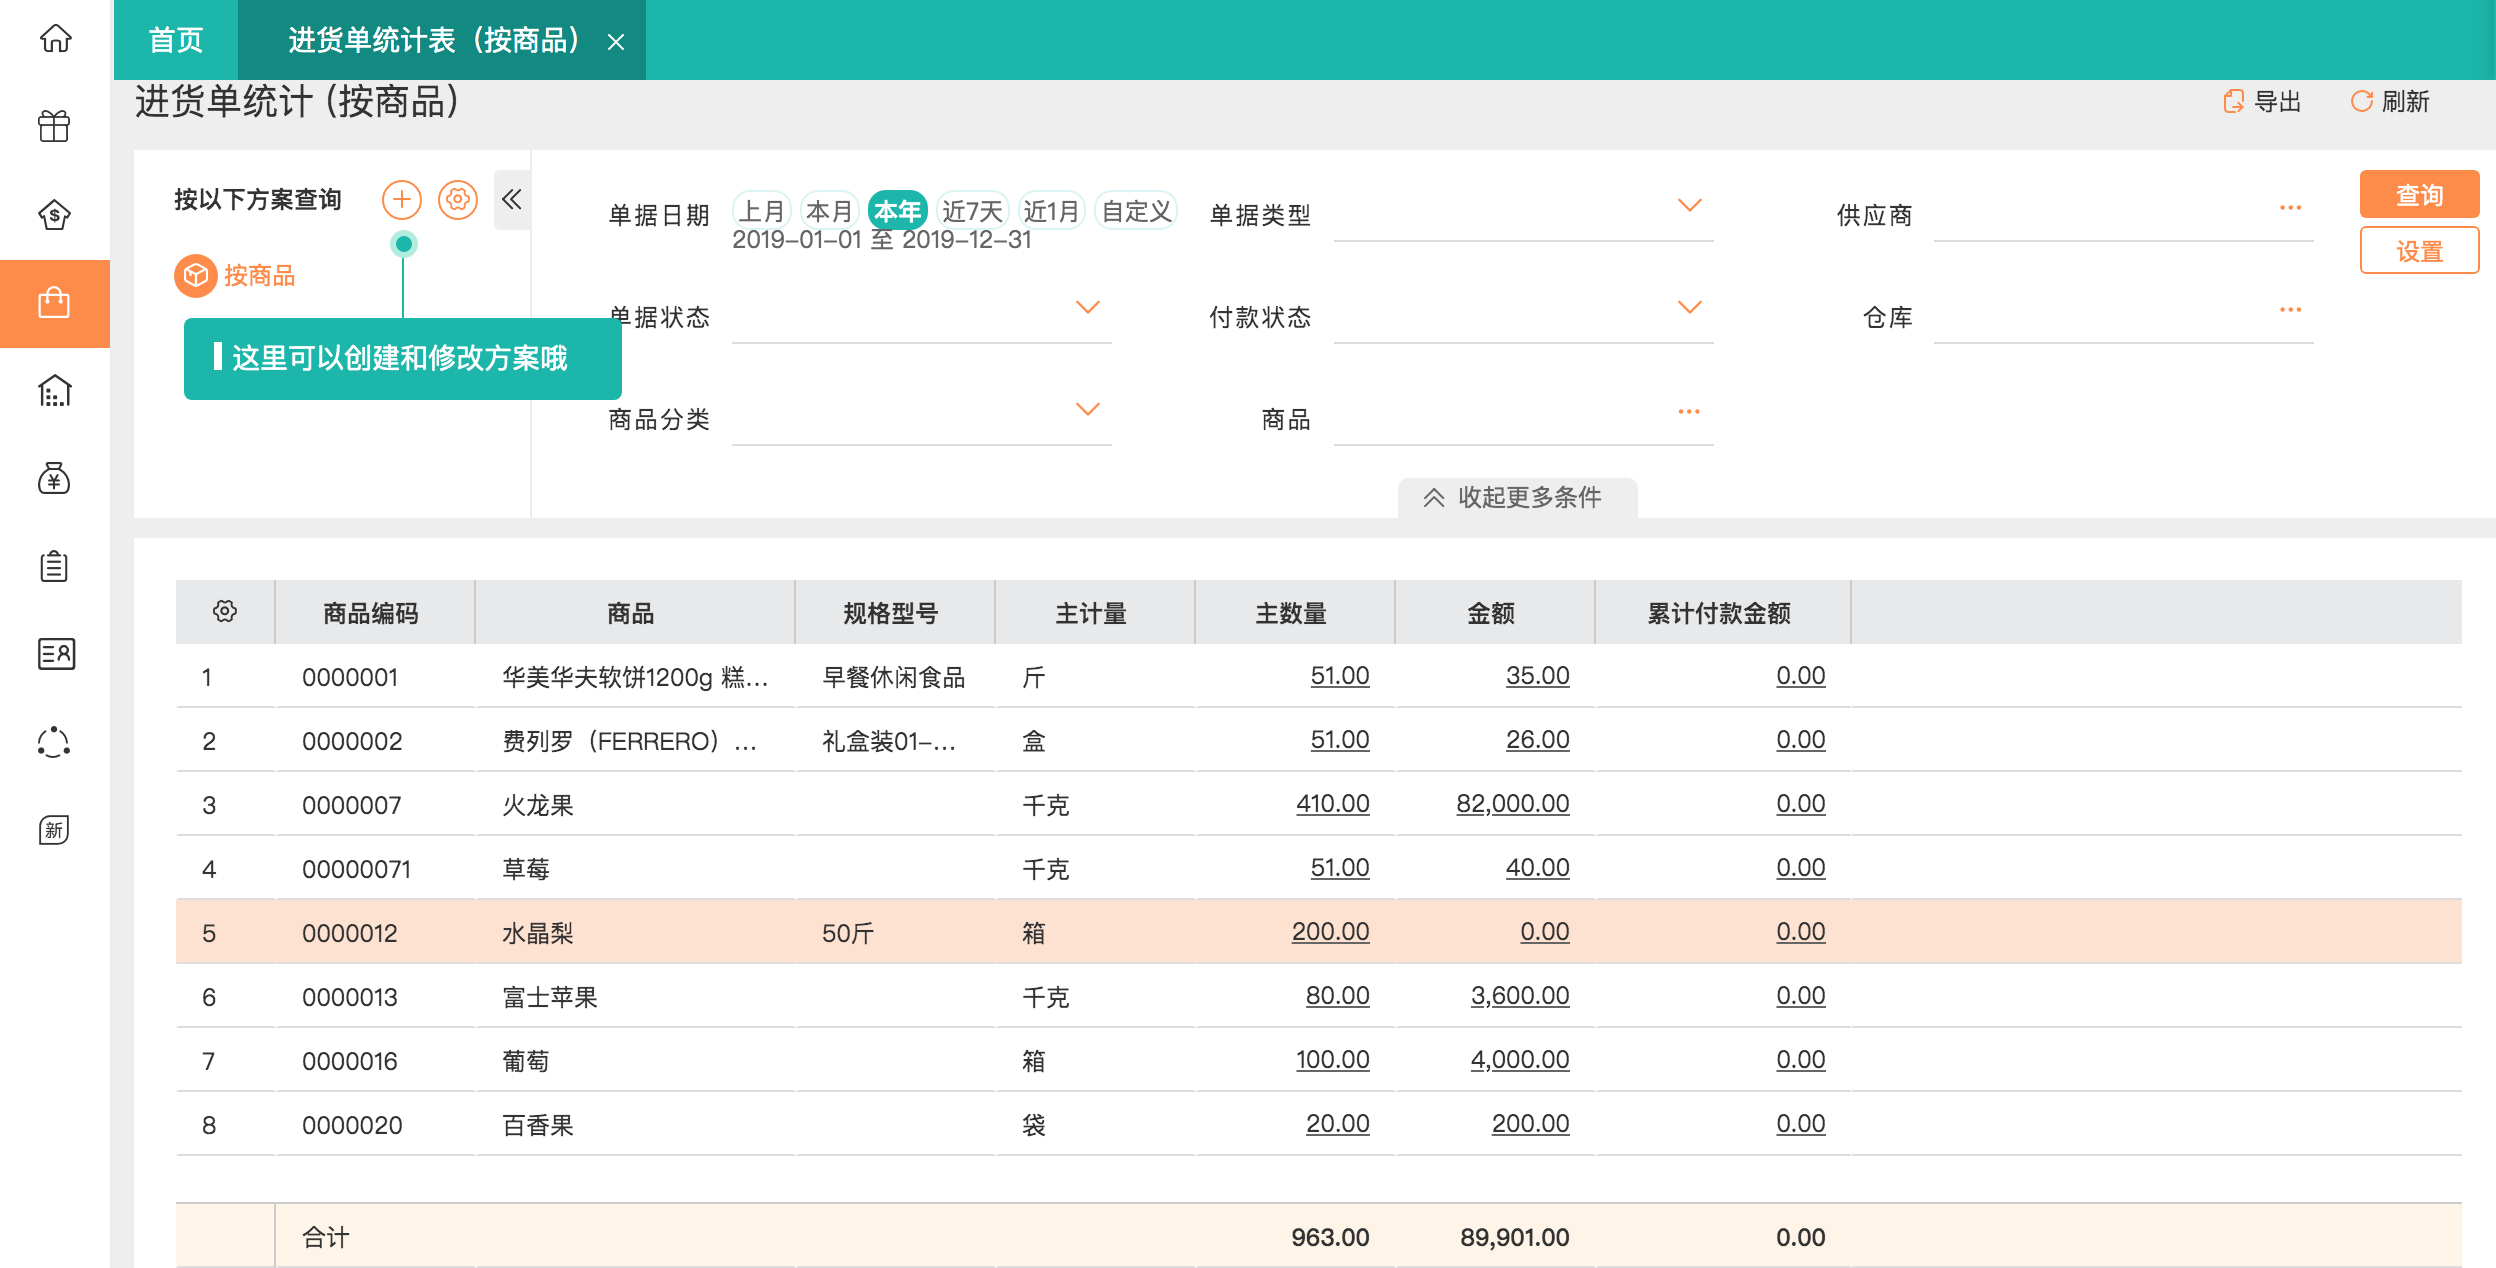Click the 按商品 scheme icon
The image size is (2496, 1268).
pyautogui.click(x=196, y=275)
